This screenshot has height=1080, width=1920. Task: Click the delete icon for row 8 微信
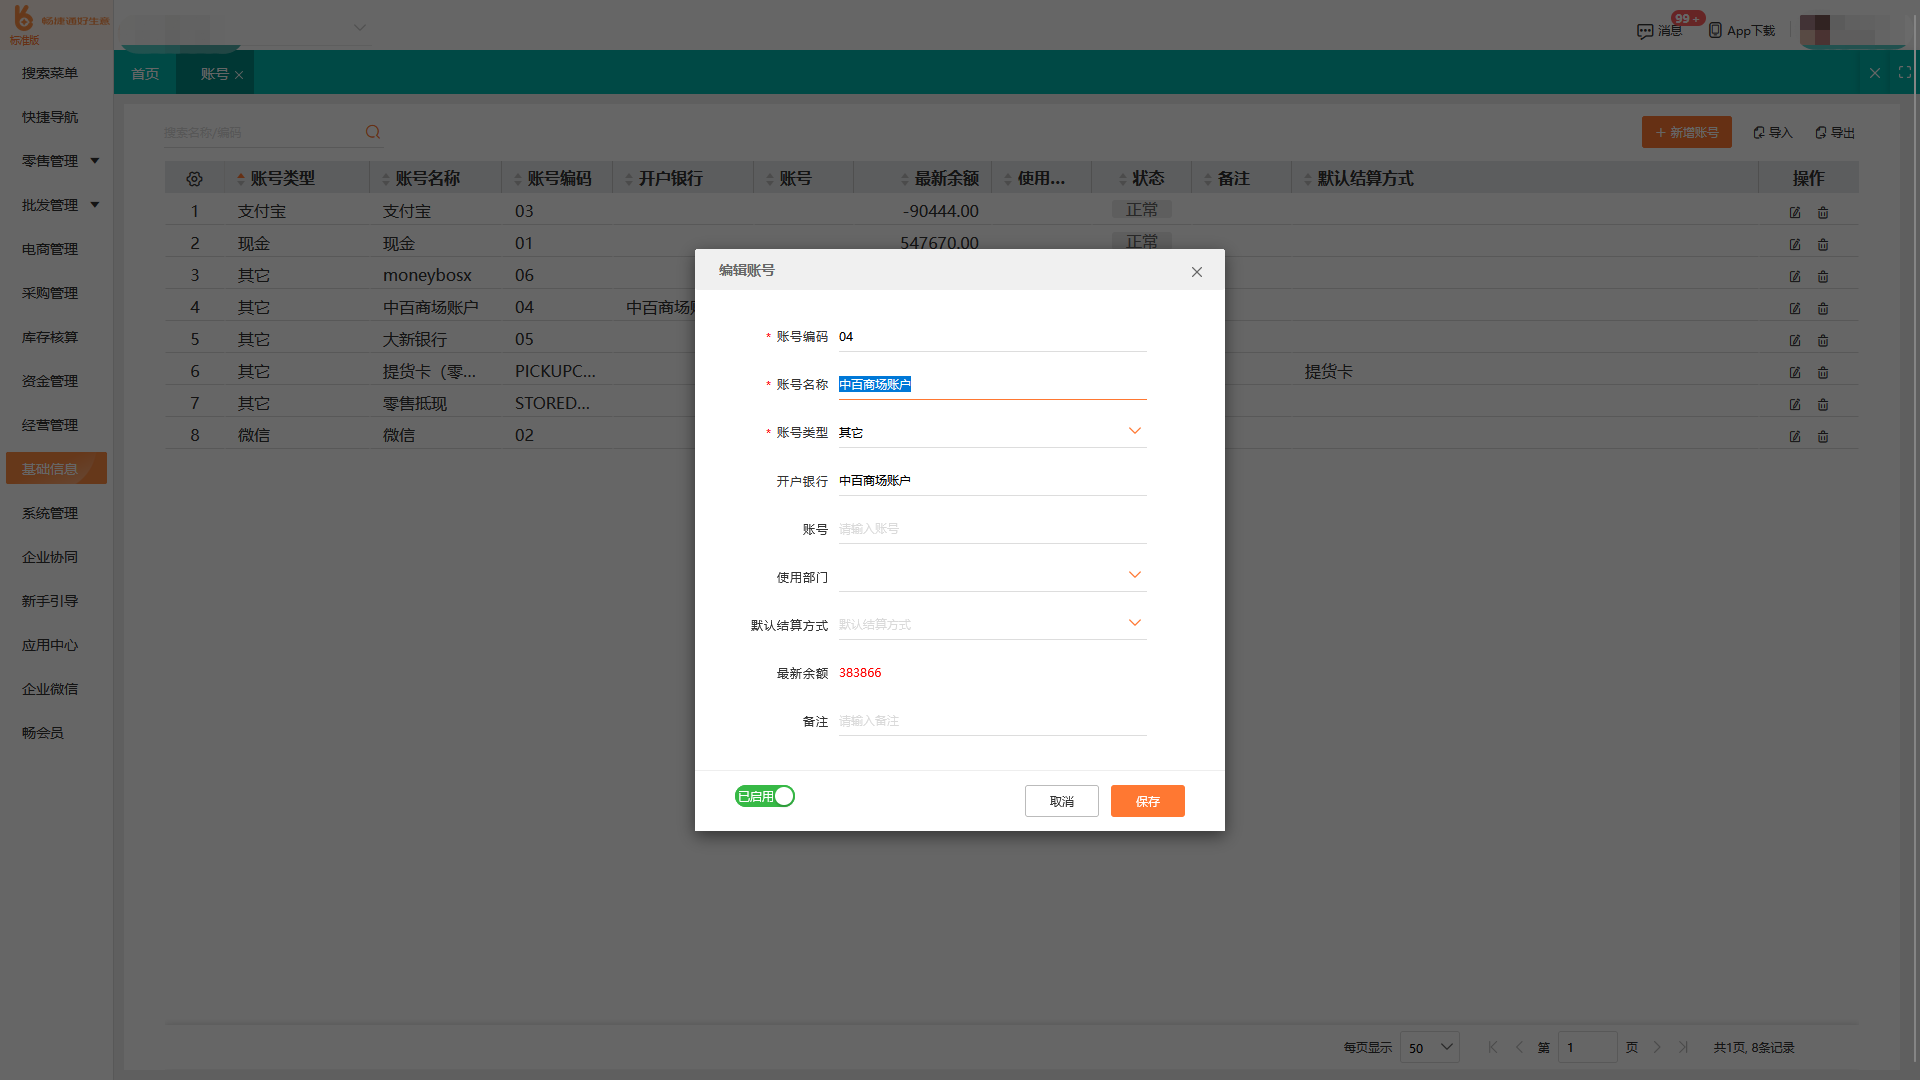tap(1824, 435)
